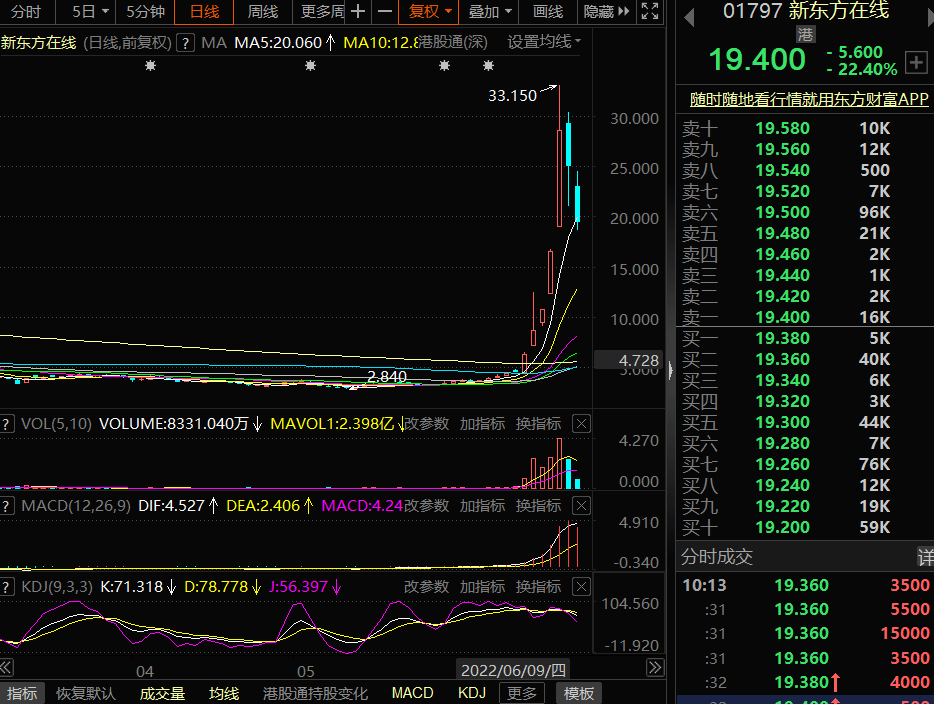Screen dimensions: 934x704
Task: Expand the 叠加 overlay dropdown
Action: (490, 12)
